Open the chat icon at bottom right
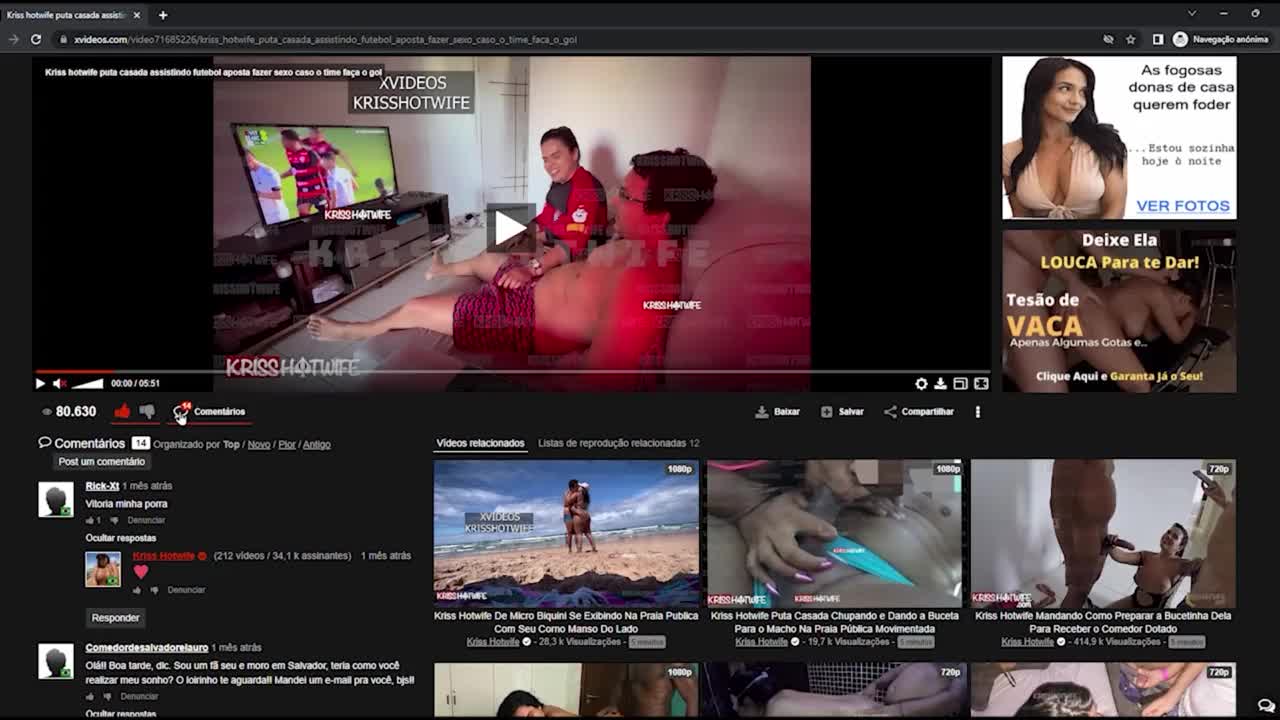The width and height of the screenshot is (1280, 720). (x=1265, y=706)
